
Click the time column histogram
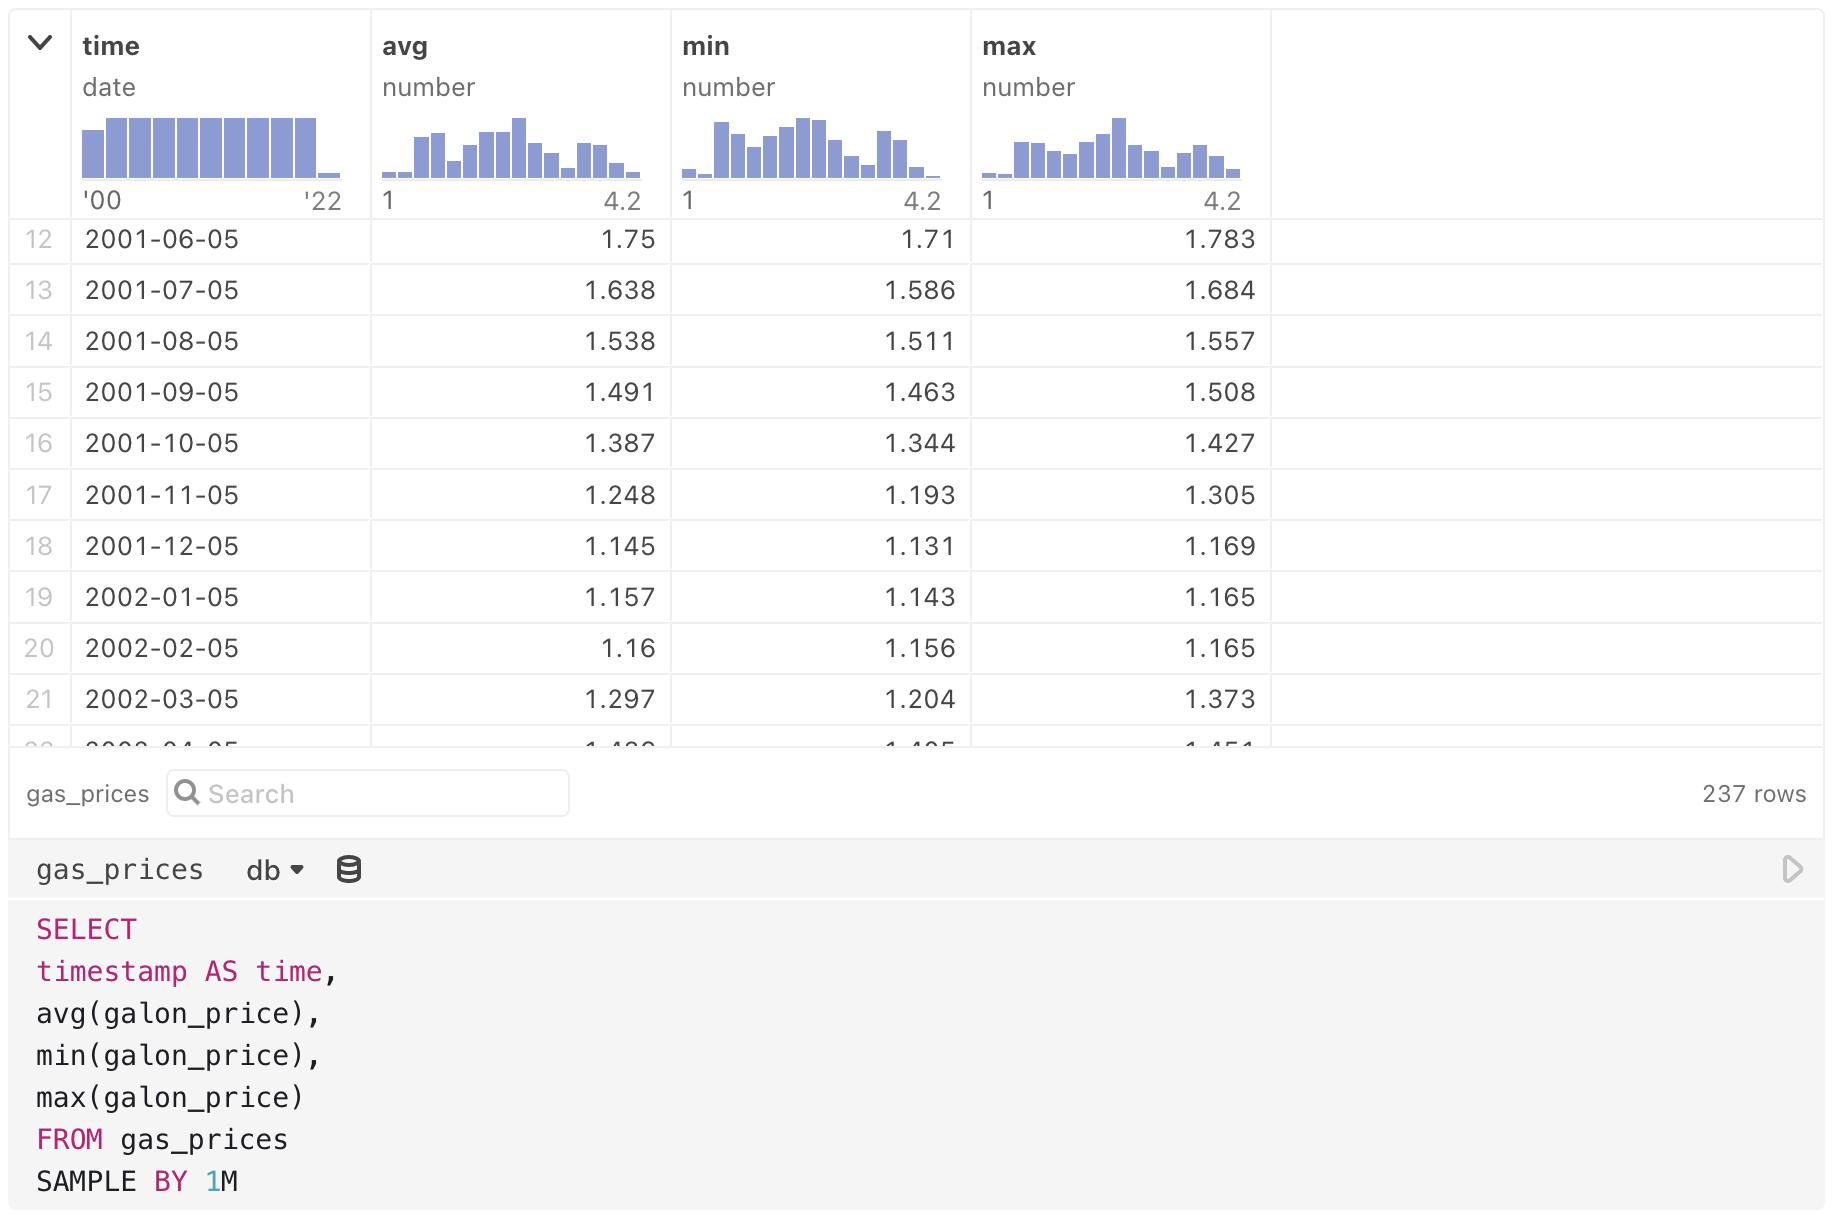click(x=211, y=150)
